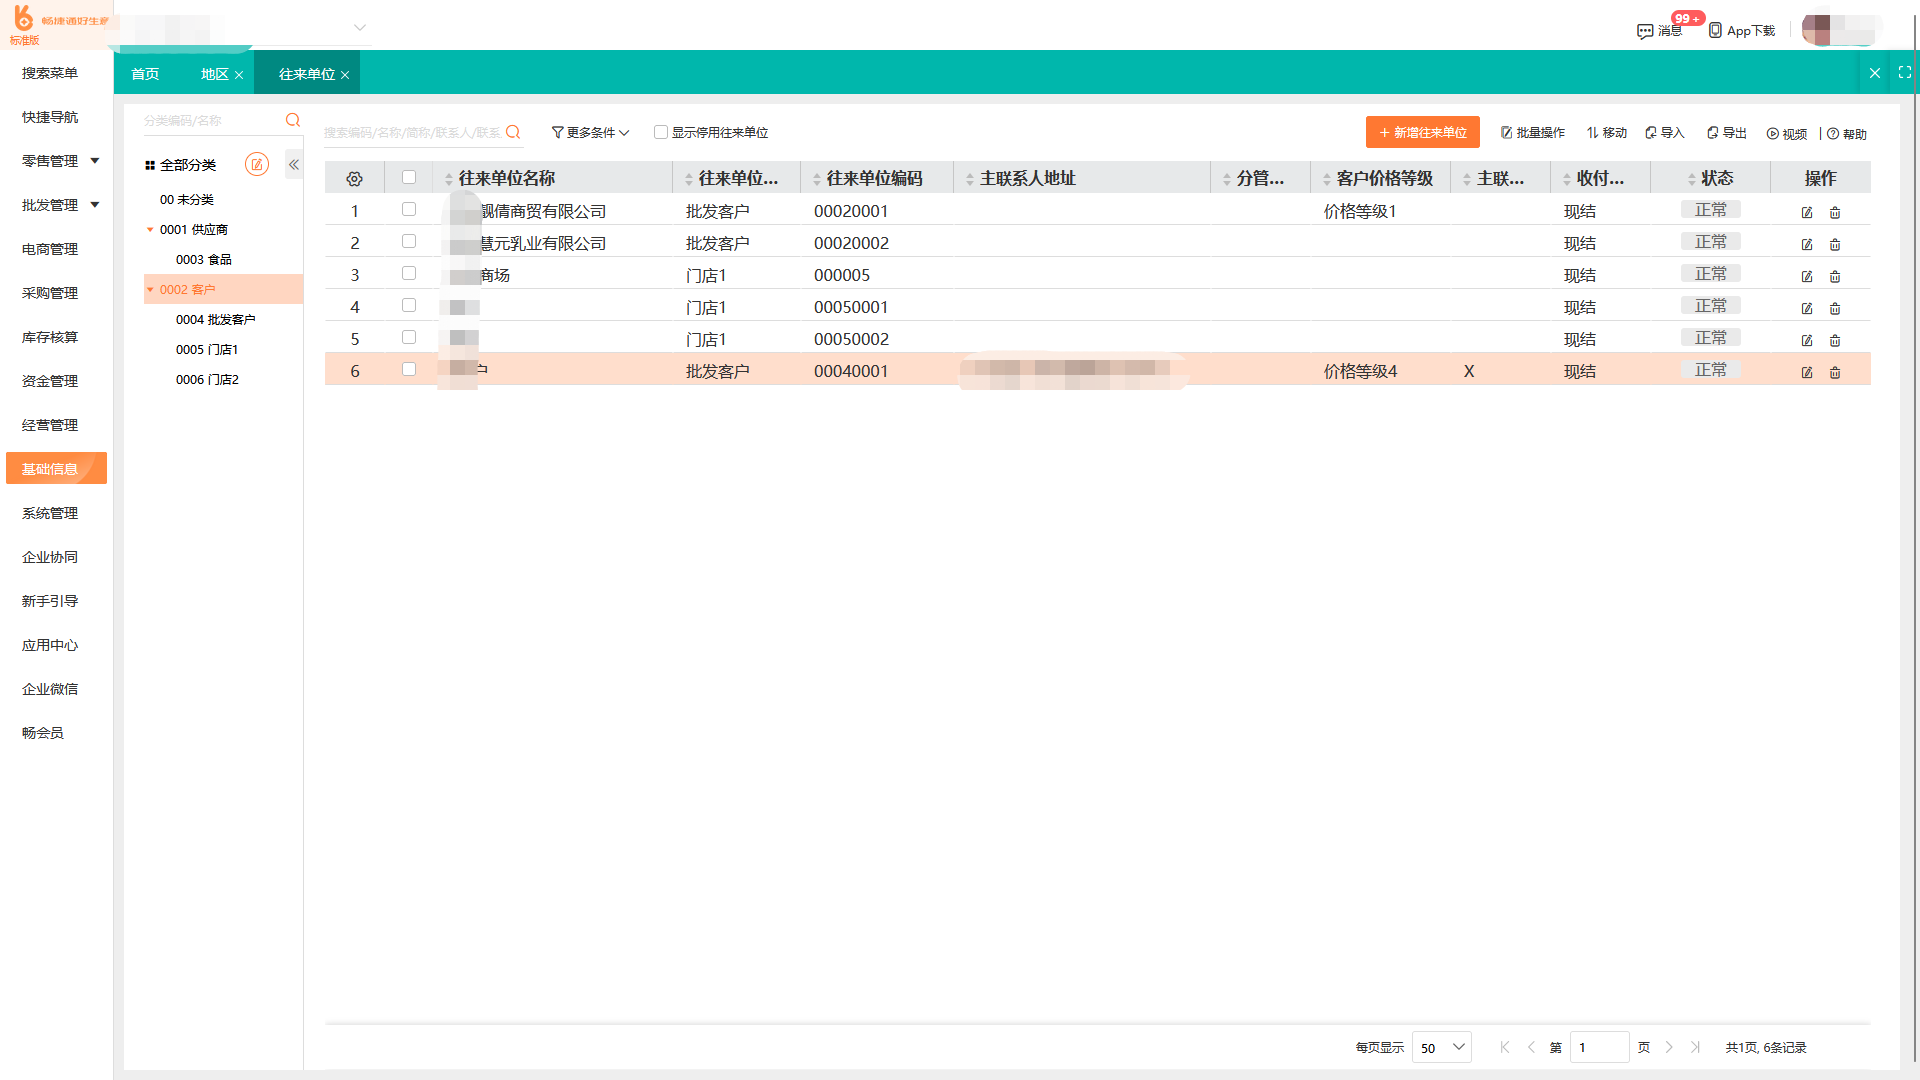Image resolution: width=1920 pixels, height=1080 pixels.
Task: Expand 每页显示 50 records dropdown
Action: [x=1439, y=1047]
